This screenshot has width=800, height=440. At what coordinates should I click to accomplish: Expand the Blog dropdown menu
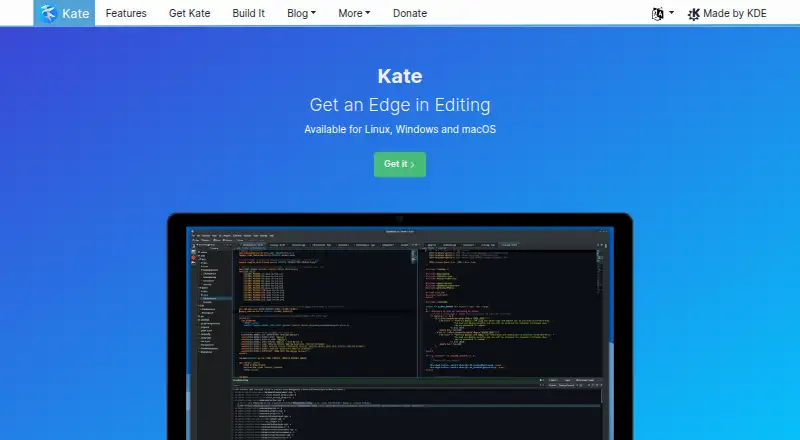(301, 13)
